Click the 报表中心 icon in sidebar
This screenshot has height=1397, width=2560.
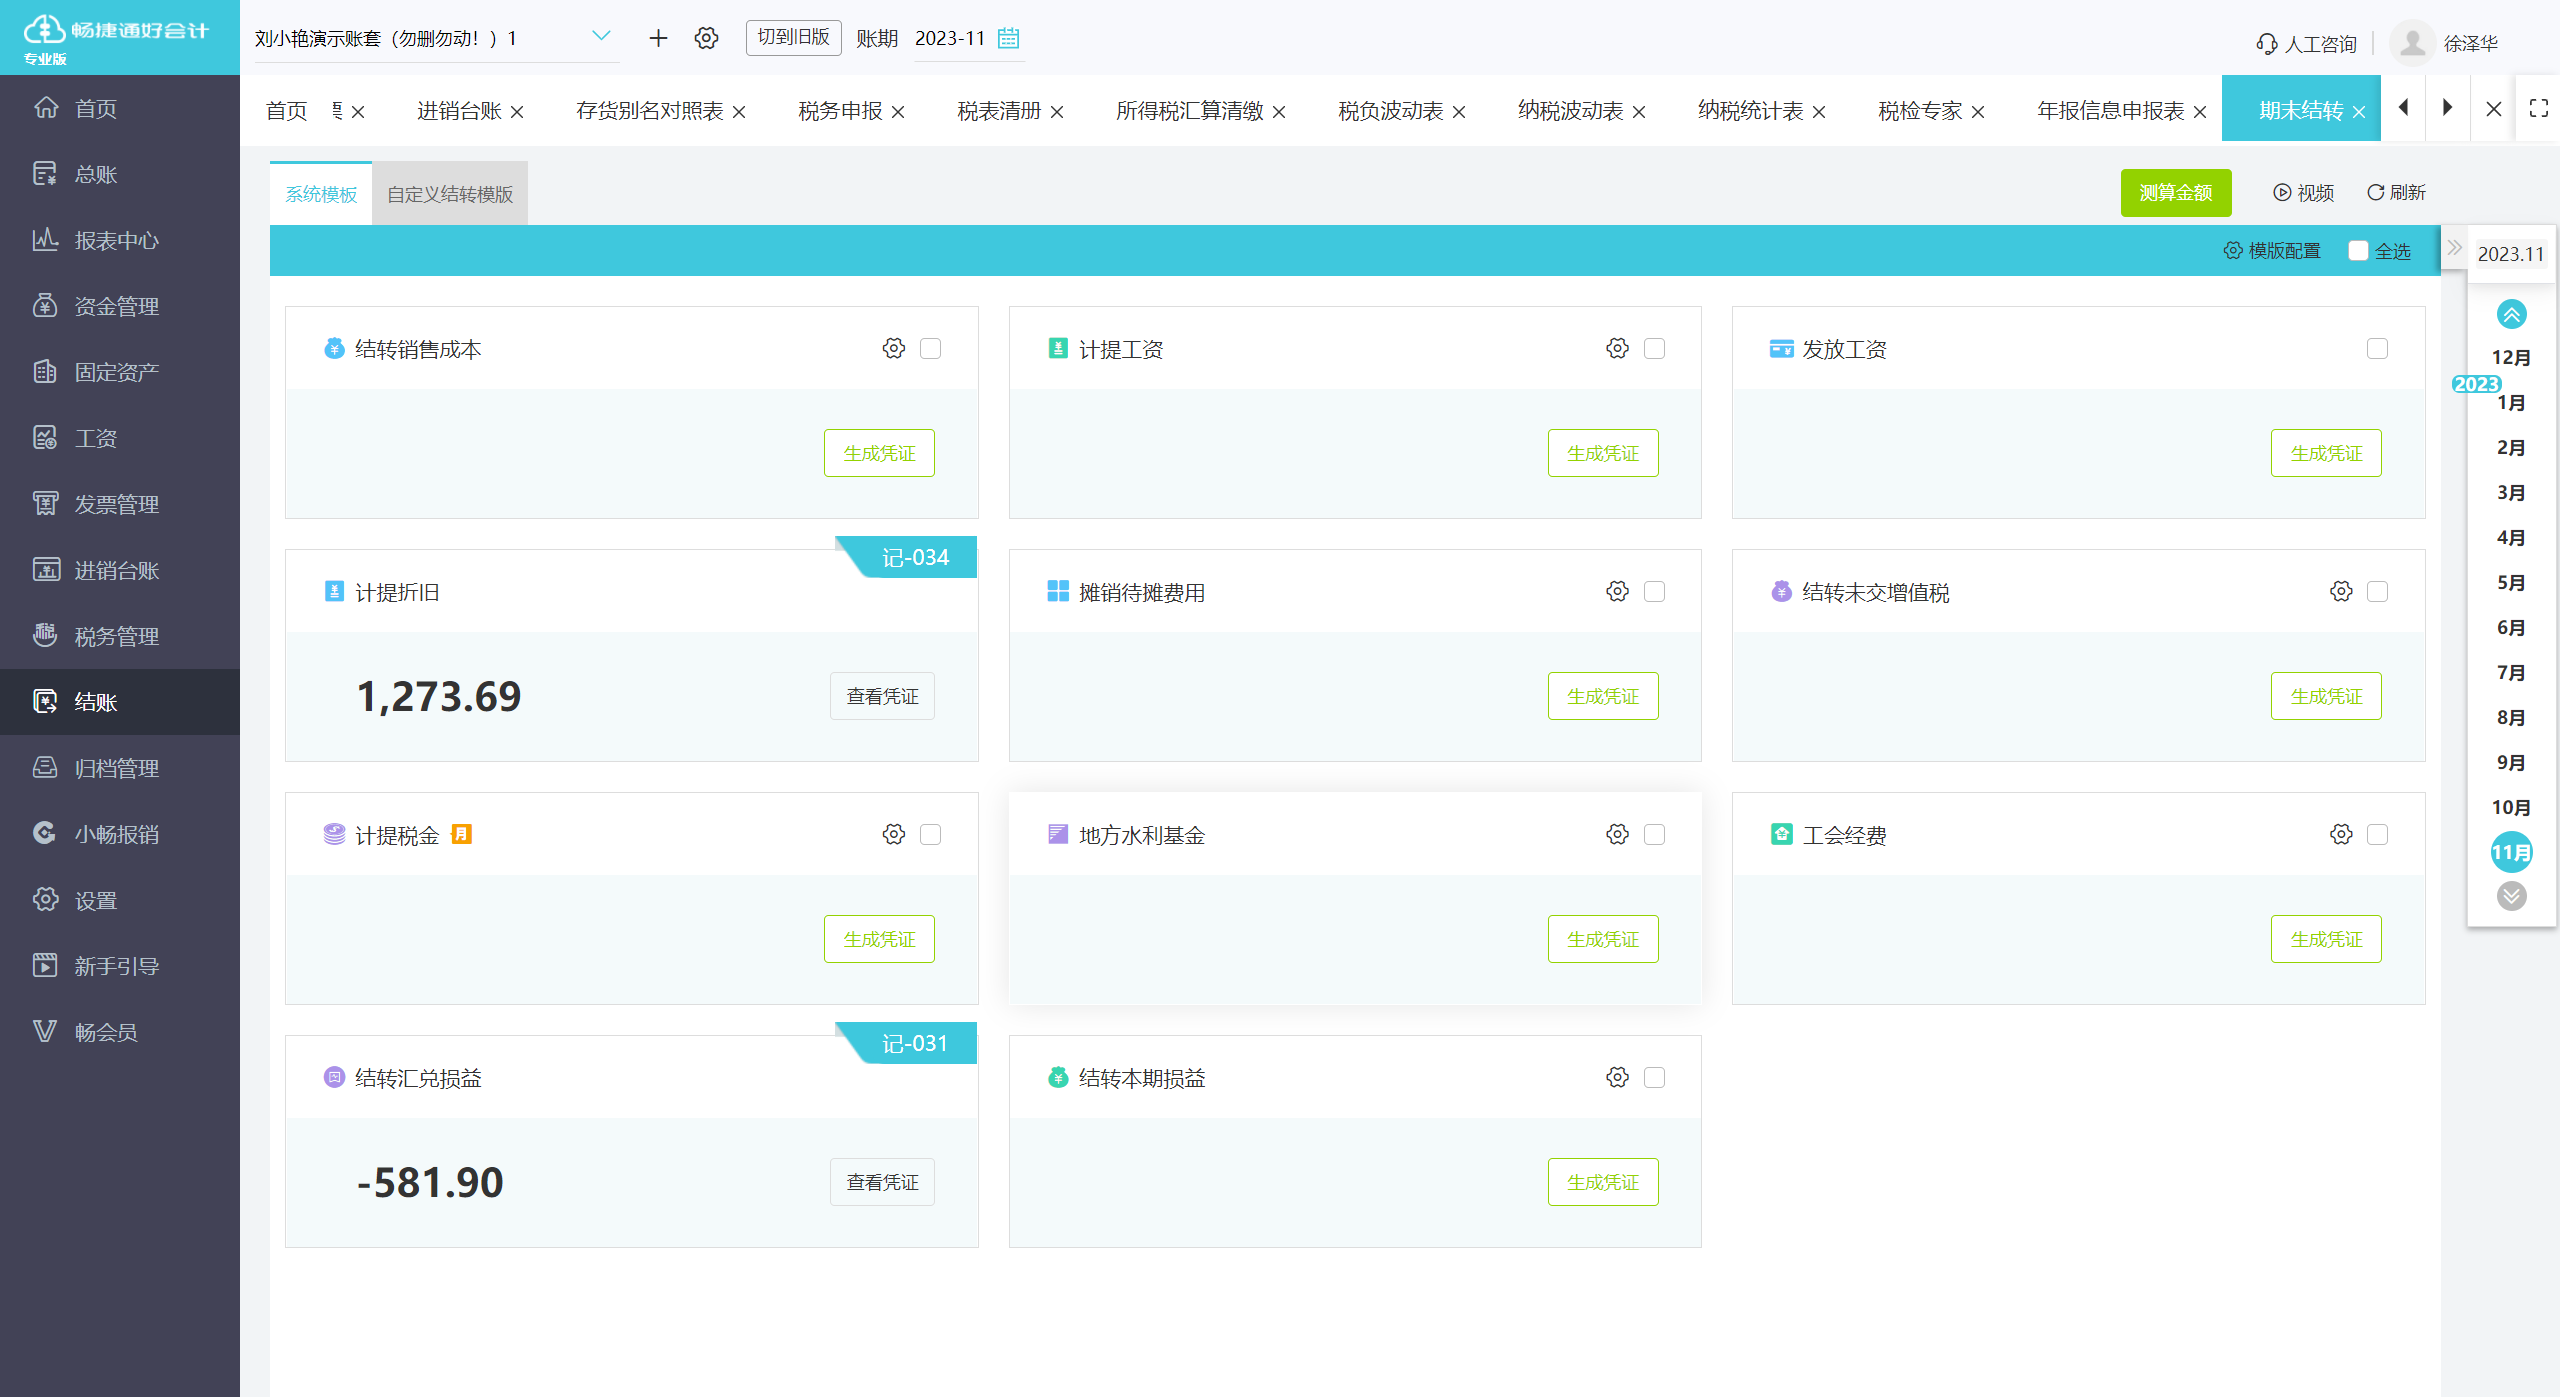tap(46, 239)
